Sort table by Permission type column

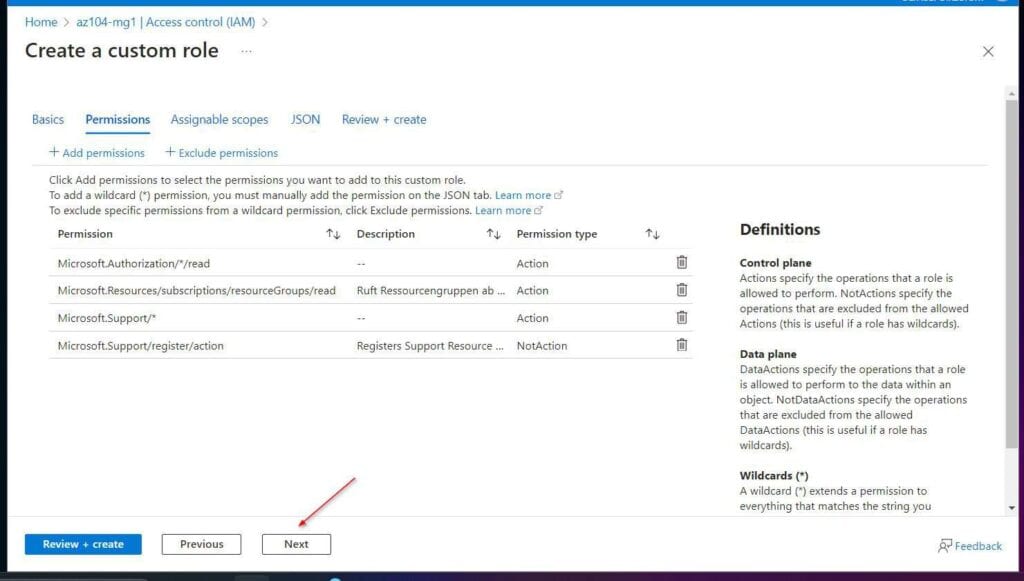click(652, 234)
